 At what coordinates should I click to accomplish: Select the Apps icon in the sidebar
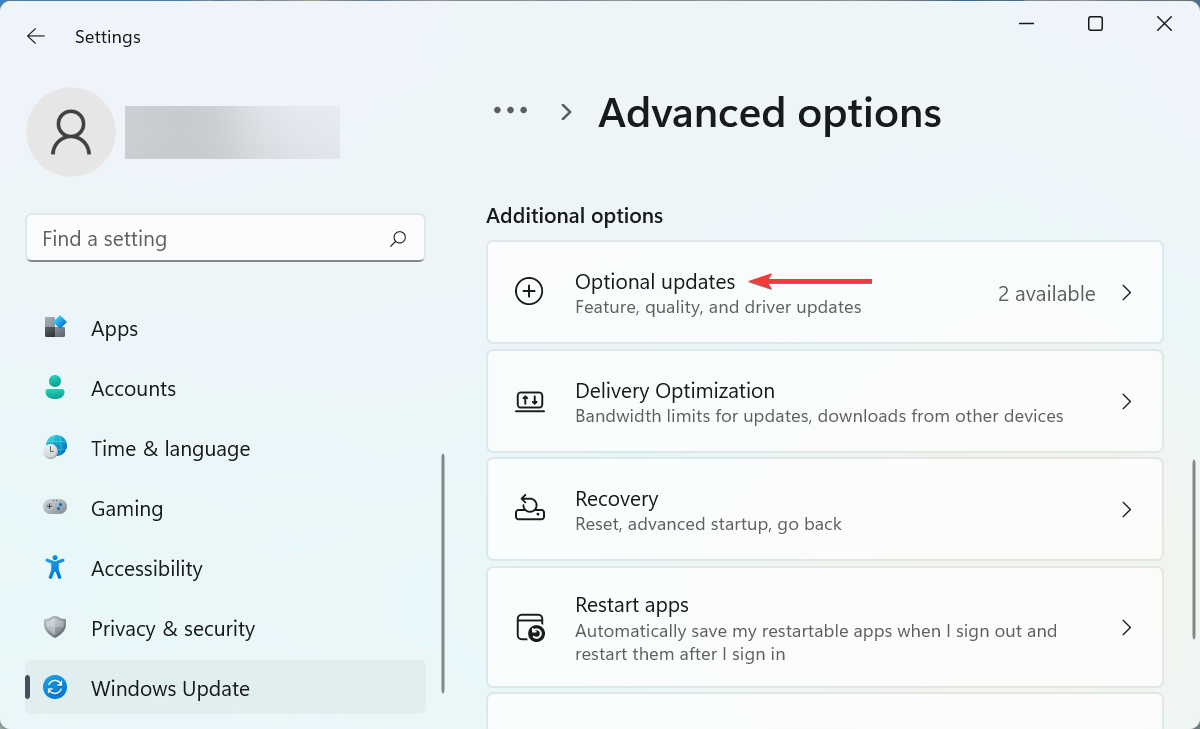55,328
